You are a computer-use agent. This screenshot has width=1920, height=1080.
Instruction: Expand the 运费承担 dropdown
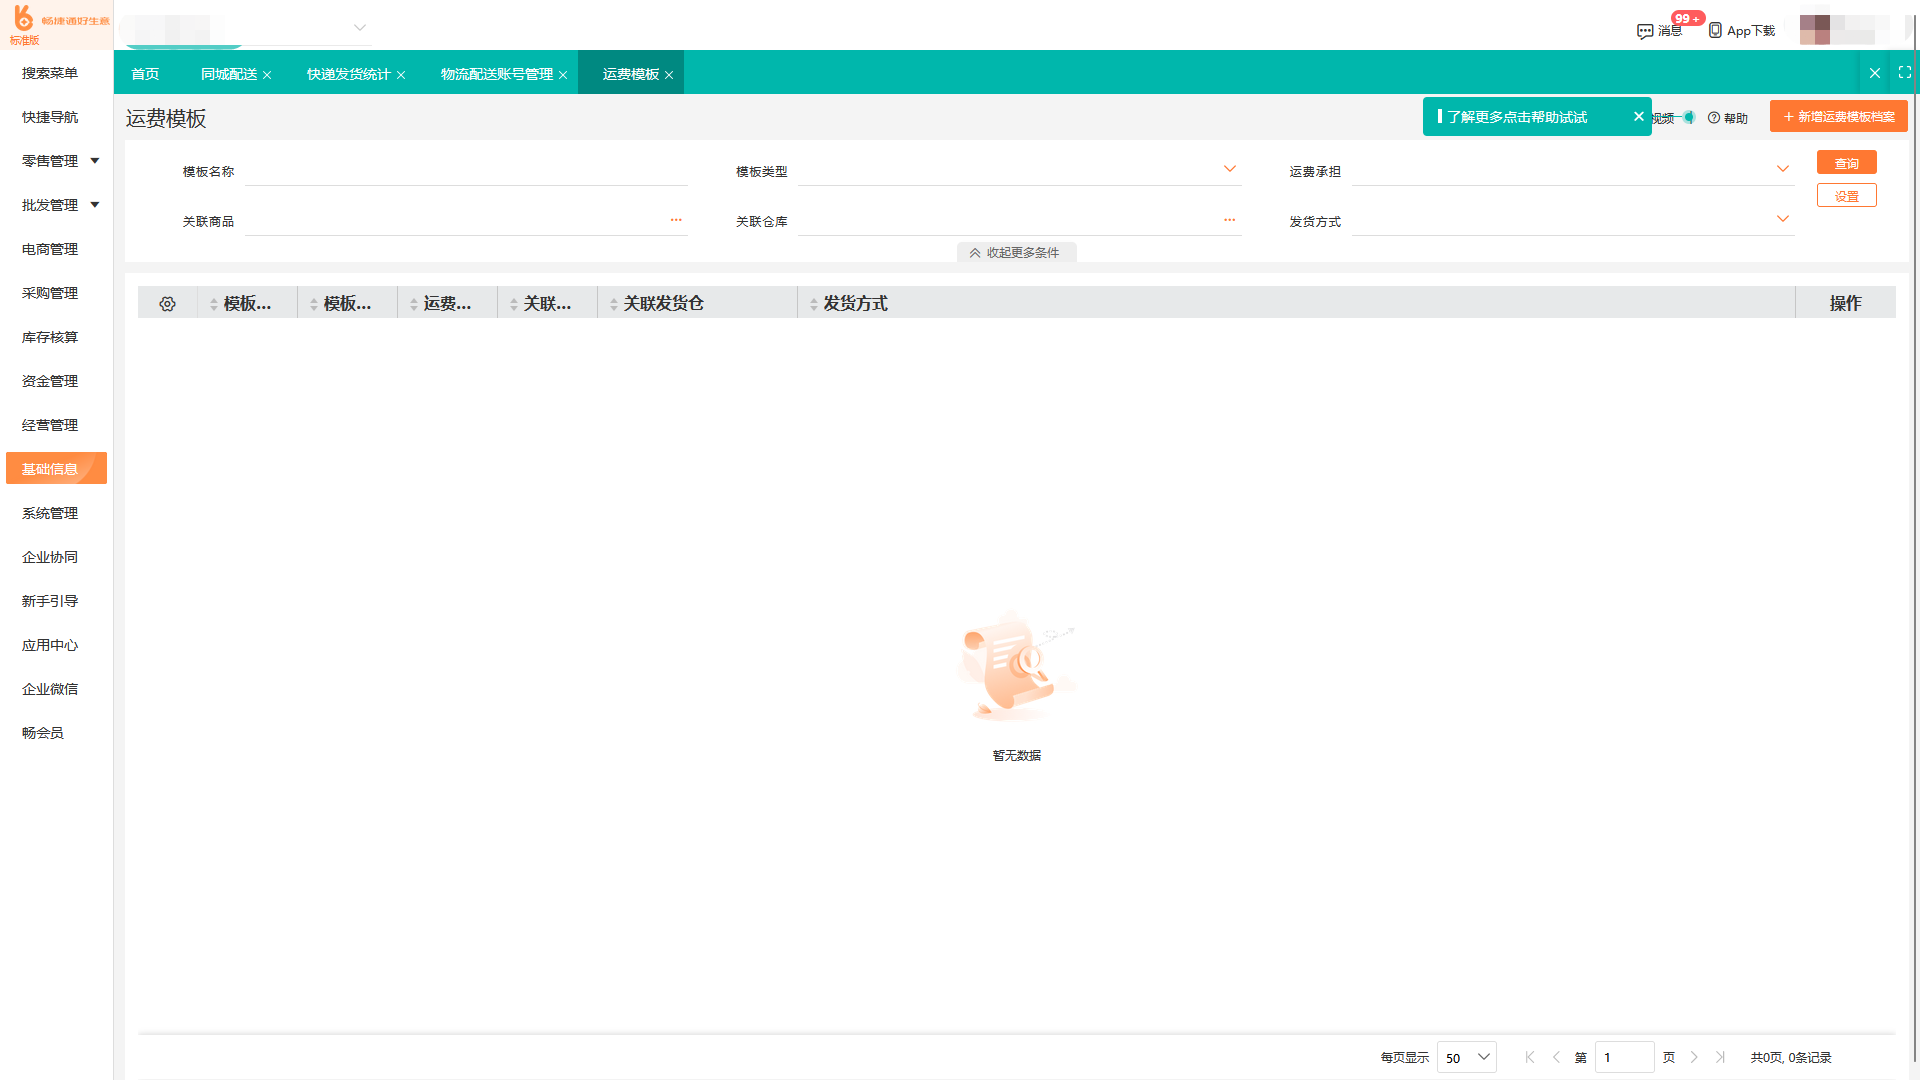1783,170
